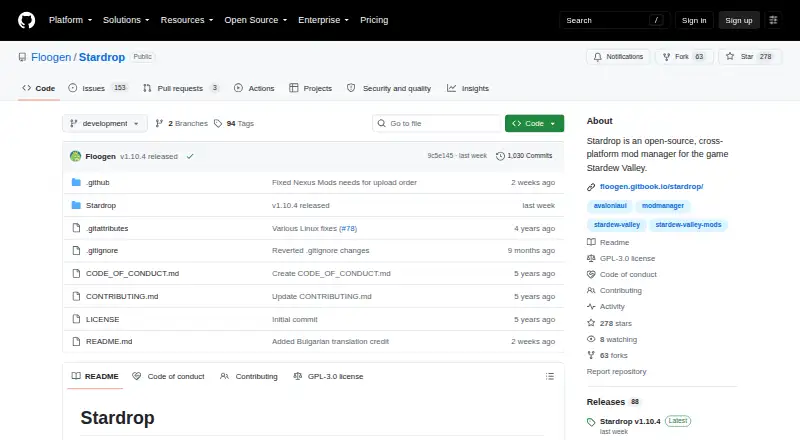Open the Actions tab
The width and height of the screenshot is (800, 440).
tap(254, 88)
